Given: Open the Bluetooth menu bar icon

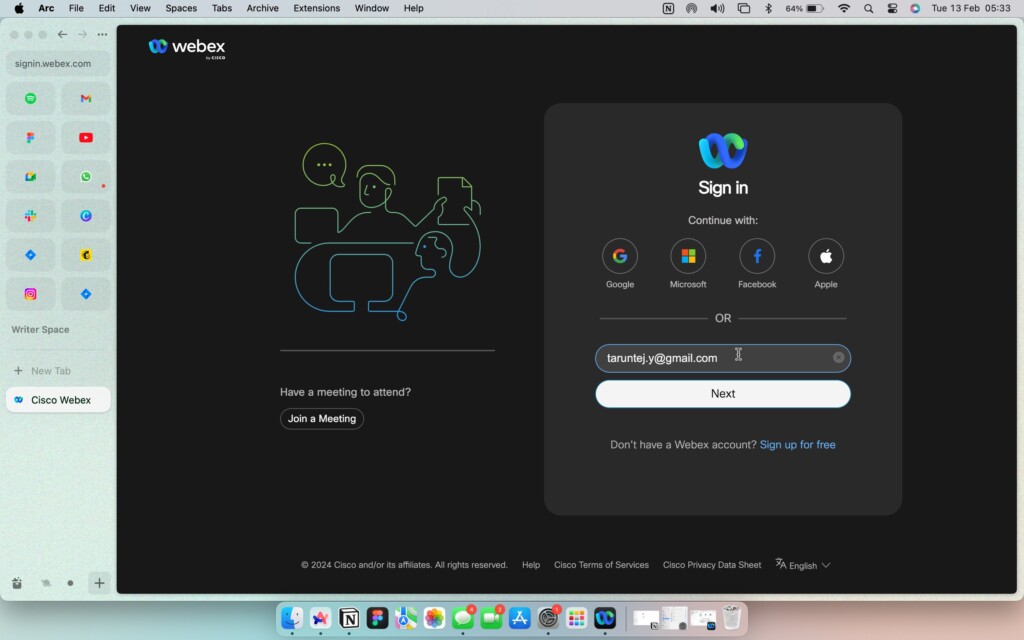Looking at the screenshot, I should coord(769,8).
